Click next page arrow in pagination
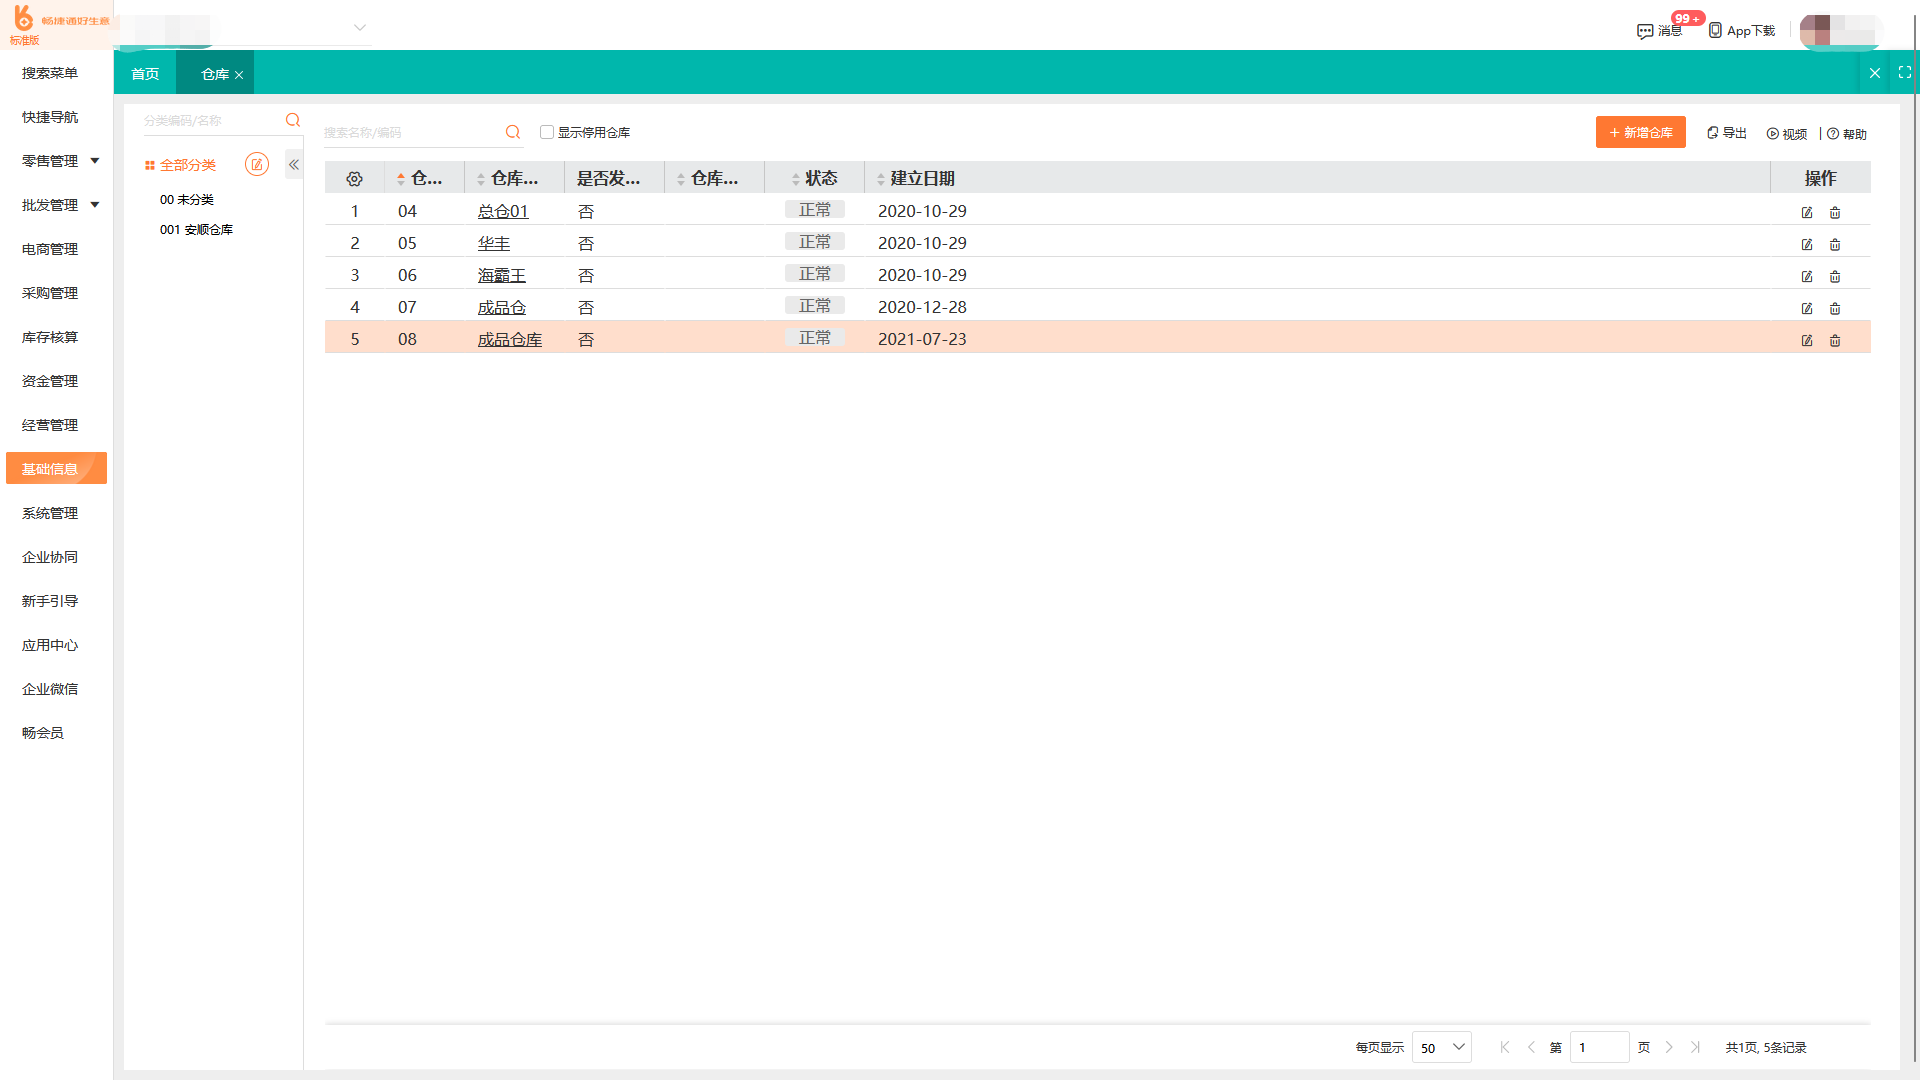 coord(1668,1047)
